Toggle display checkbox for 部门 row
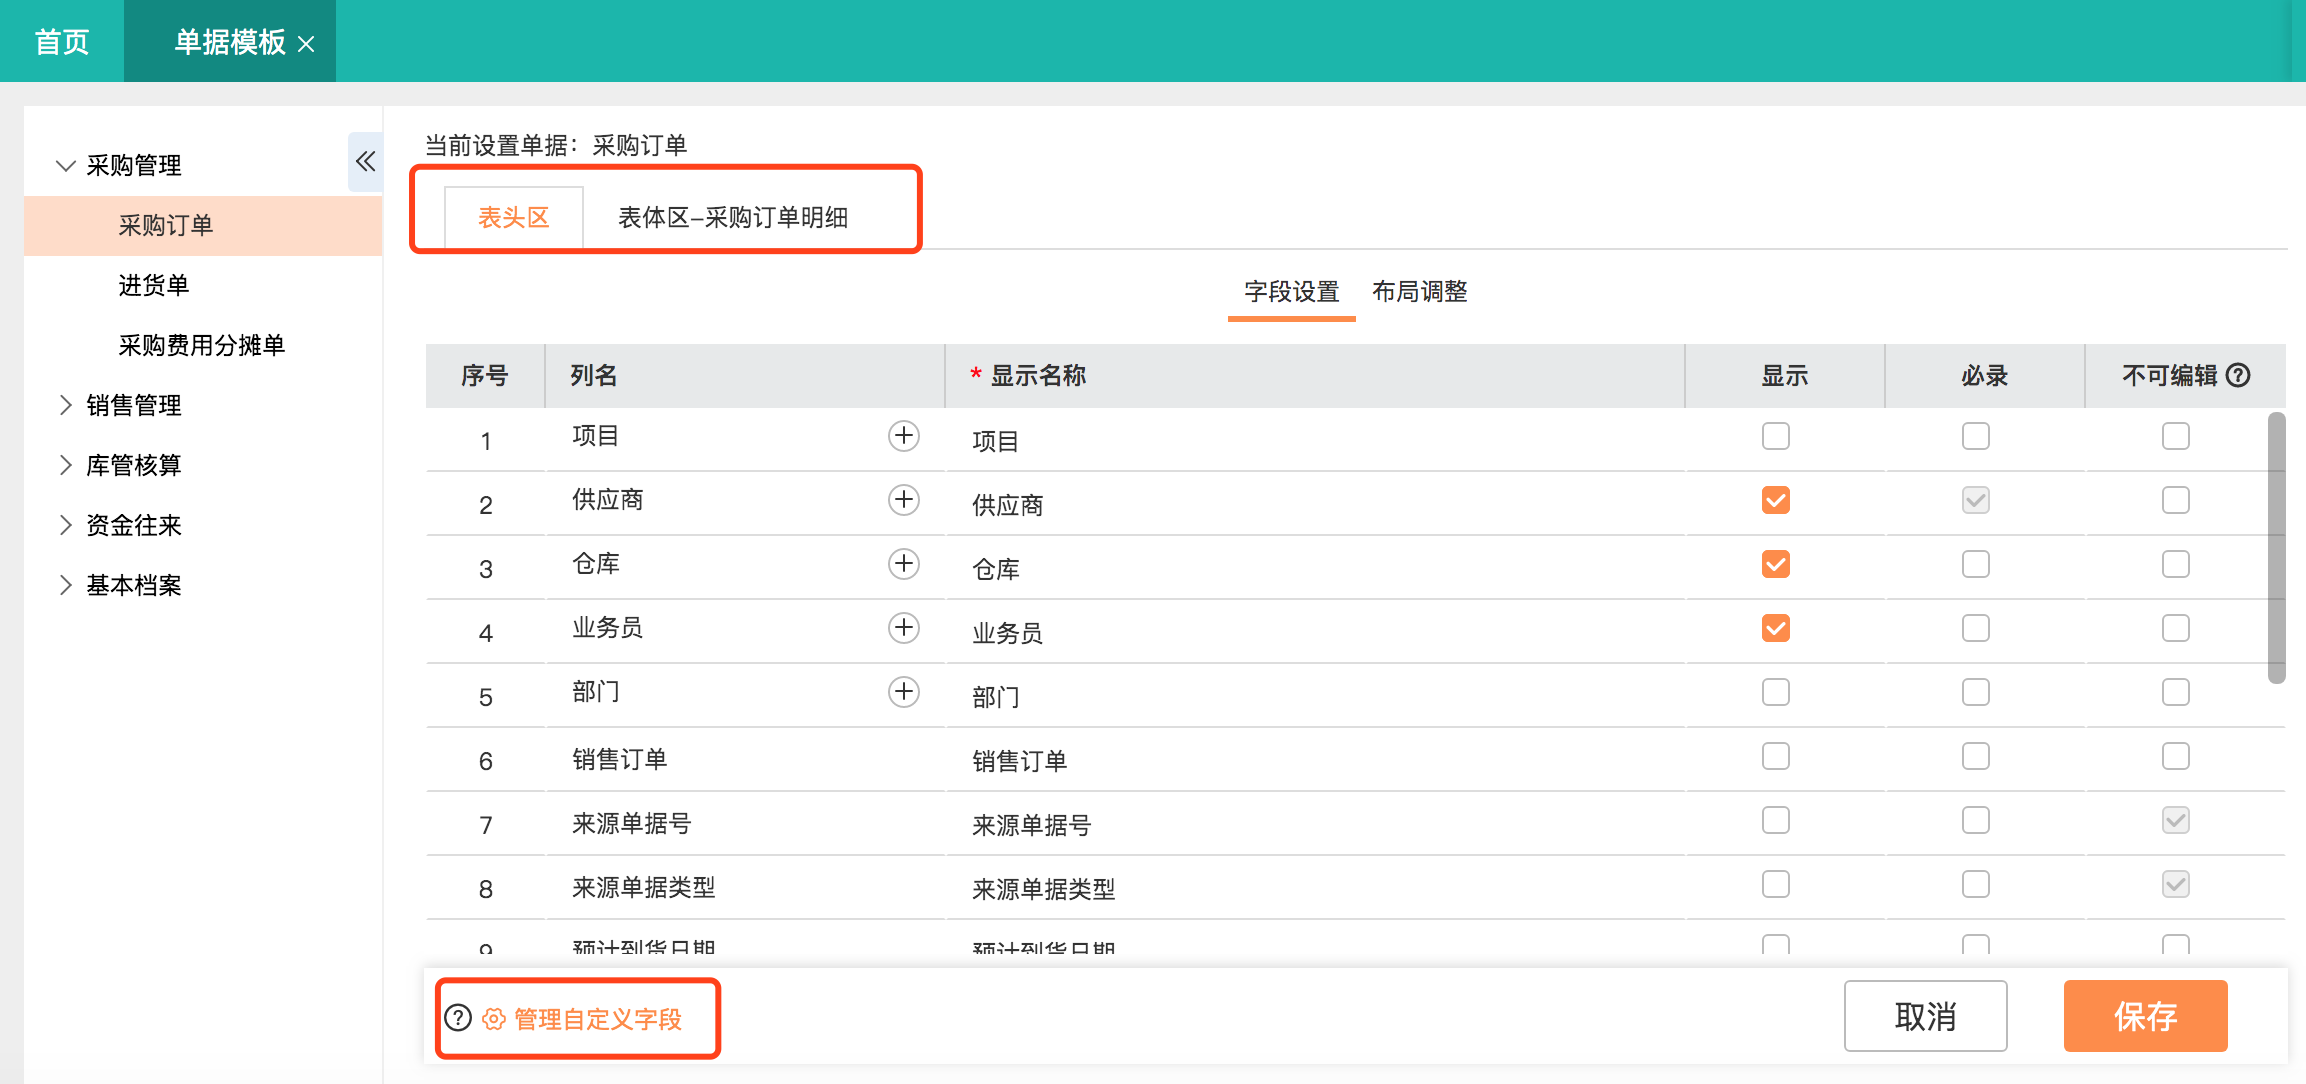 [x=1777, y=693]
